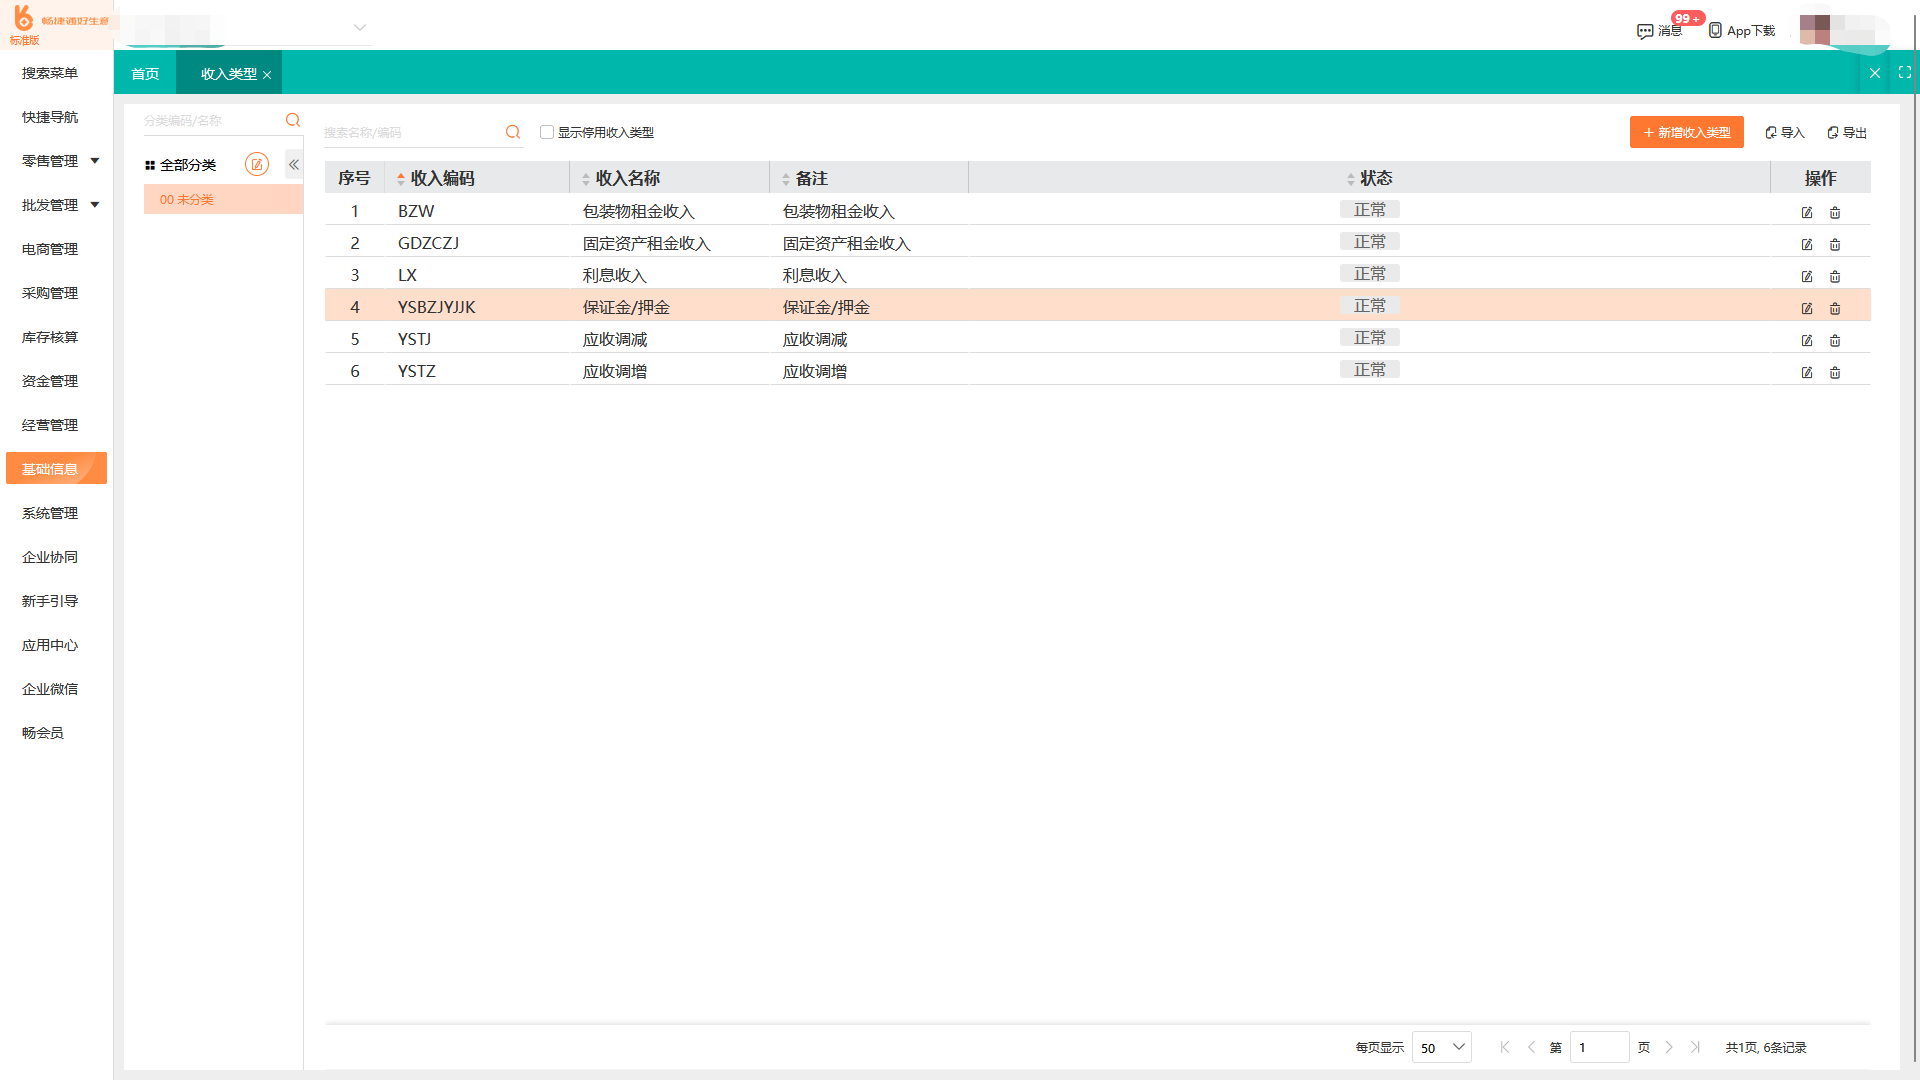Click the delete icon for YSTZ entry
Viewport: 1920px width, 1080px height.
[x=1834, y=371]
